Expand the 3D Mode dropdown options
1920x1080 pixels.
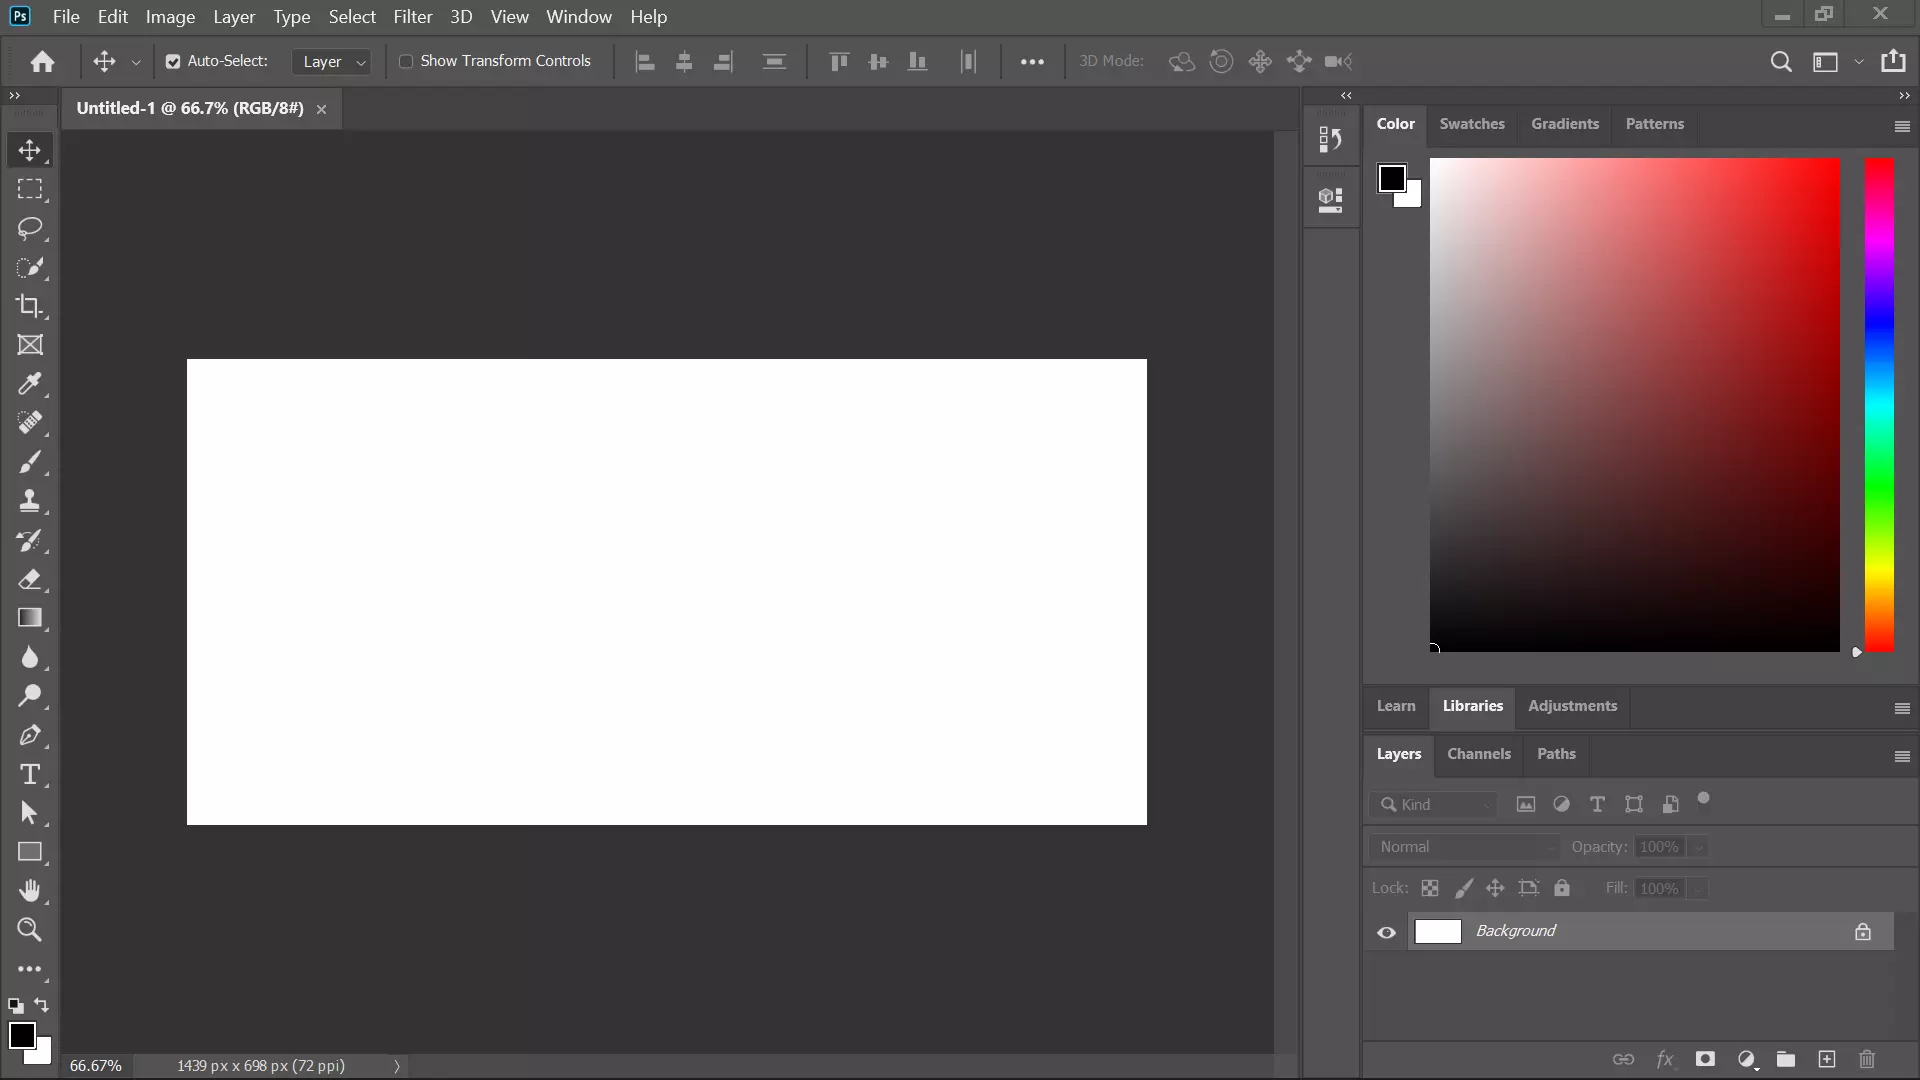1112,61
